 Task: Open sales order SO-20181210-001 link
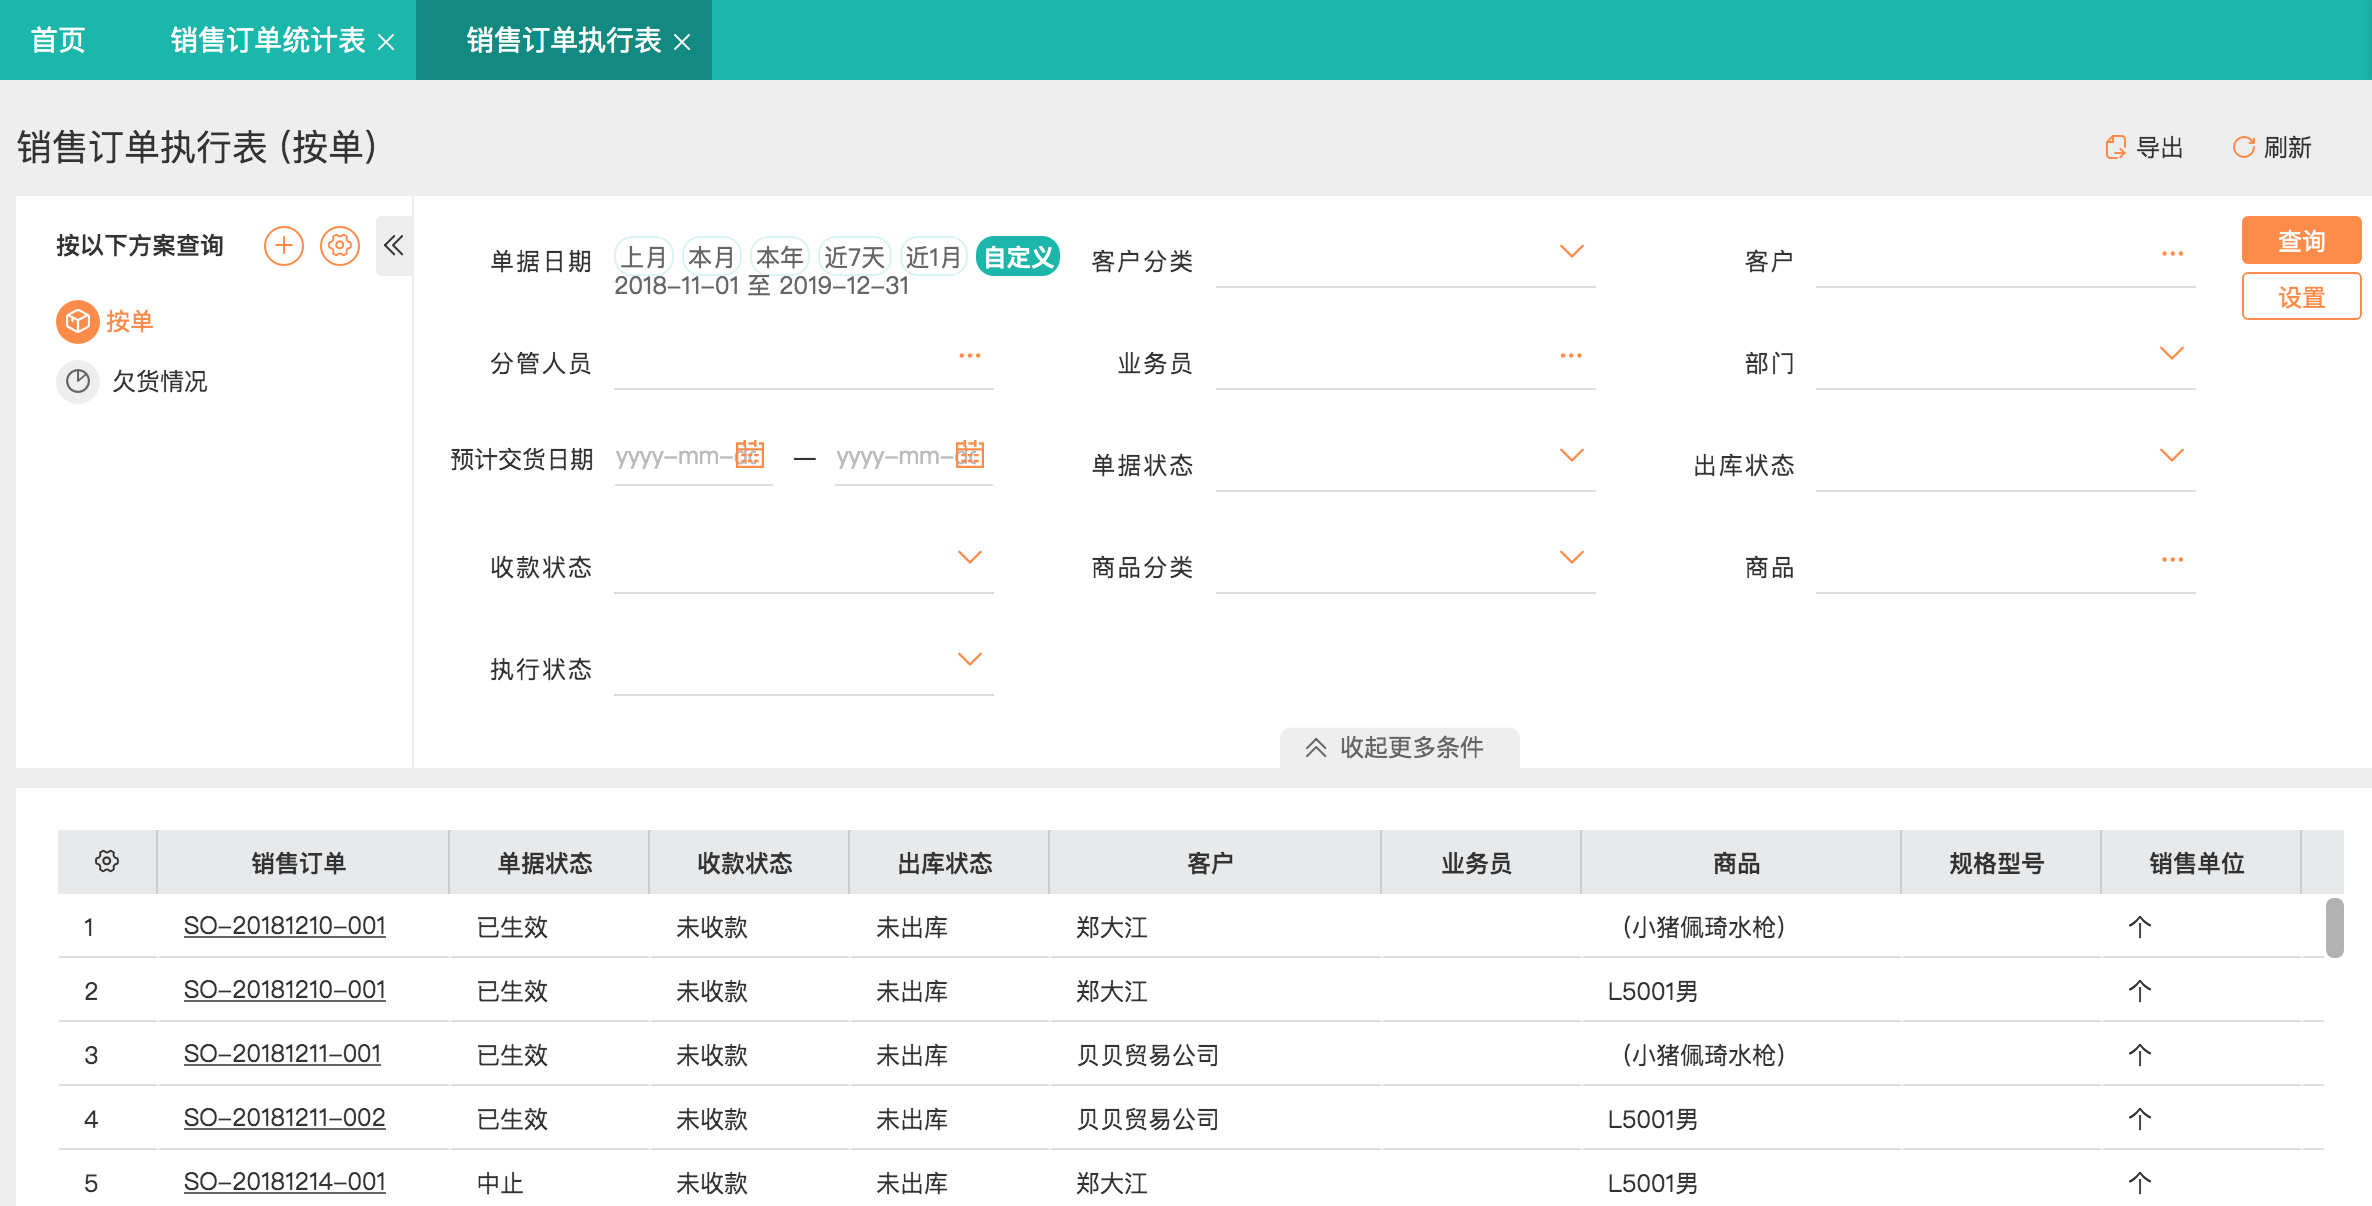283,924
